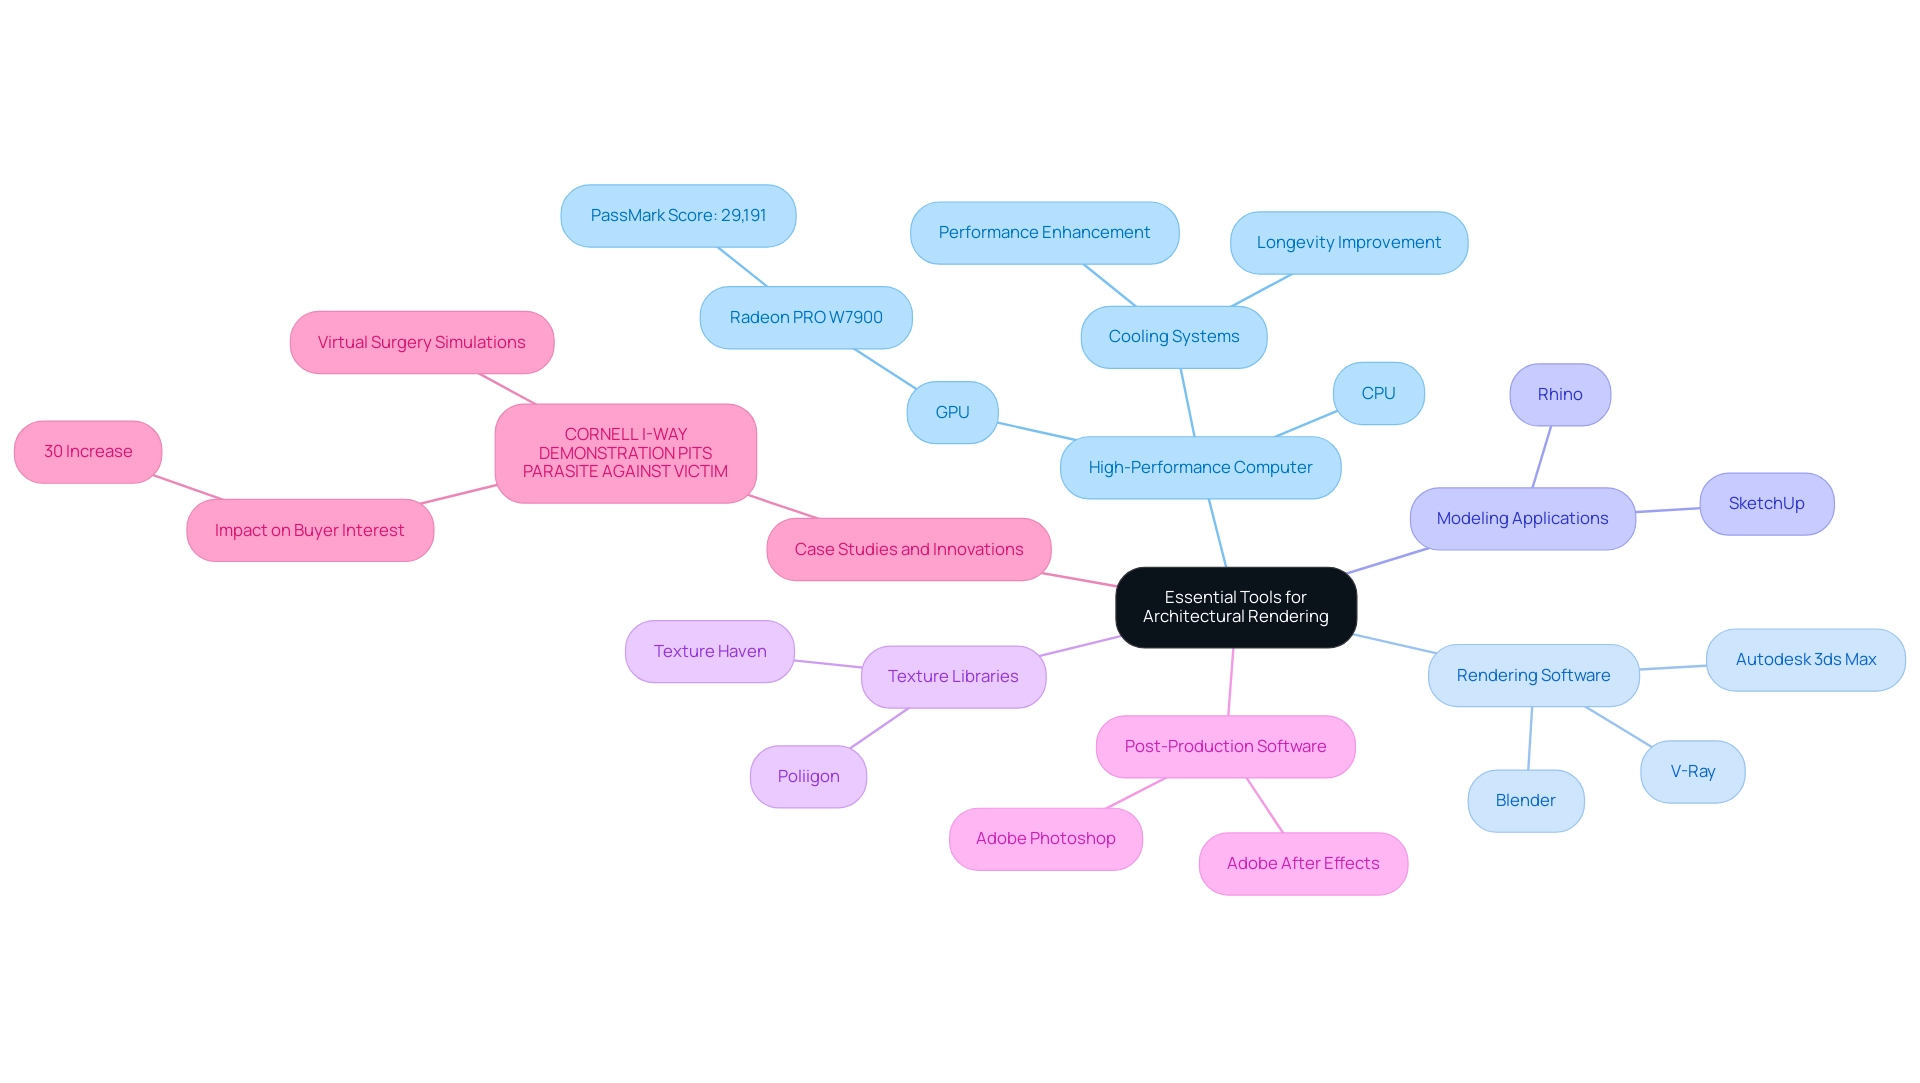Click the Blender node icon
1920x1083 pixels.
1526,798
